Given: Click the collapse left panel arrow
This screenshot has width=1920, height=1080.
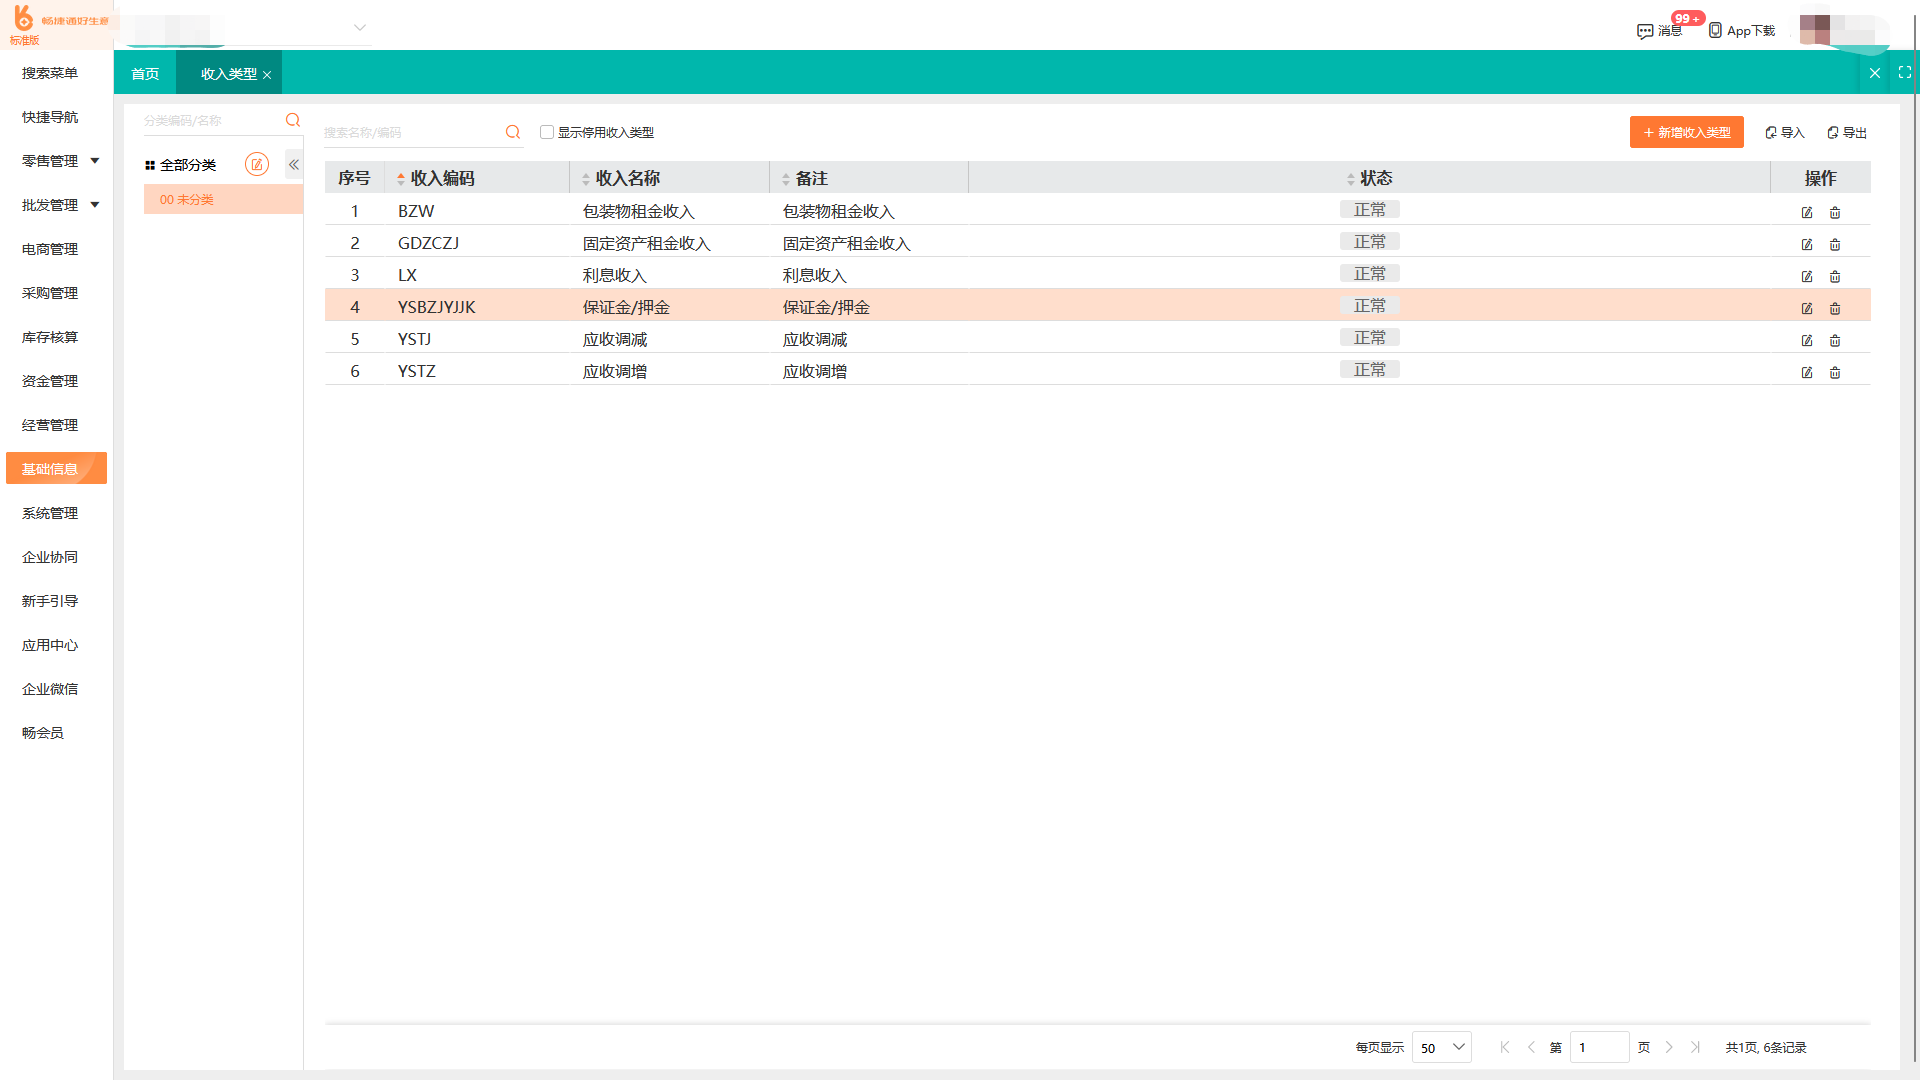Looking at the screenshot, I should 293,164.
